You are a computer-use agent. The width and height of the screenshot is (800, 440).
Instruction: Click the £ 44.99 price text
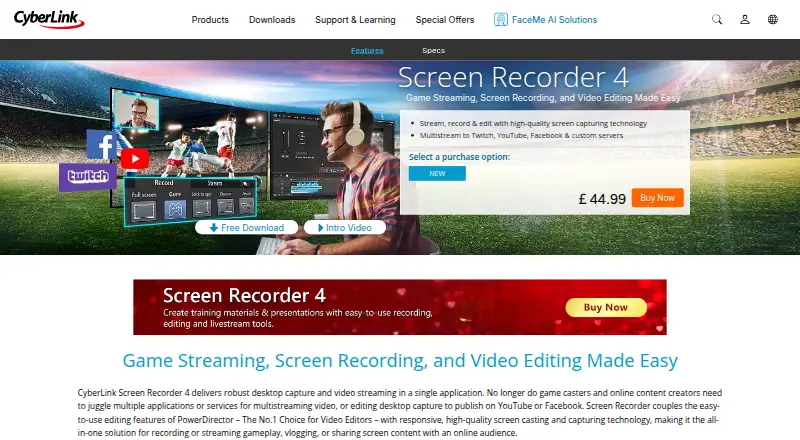602,199
